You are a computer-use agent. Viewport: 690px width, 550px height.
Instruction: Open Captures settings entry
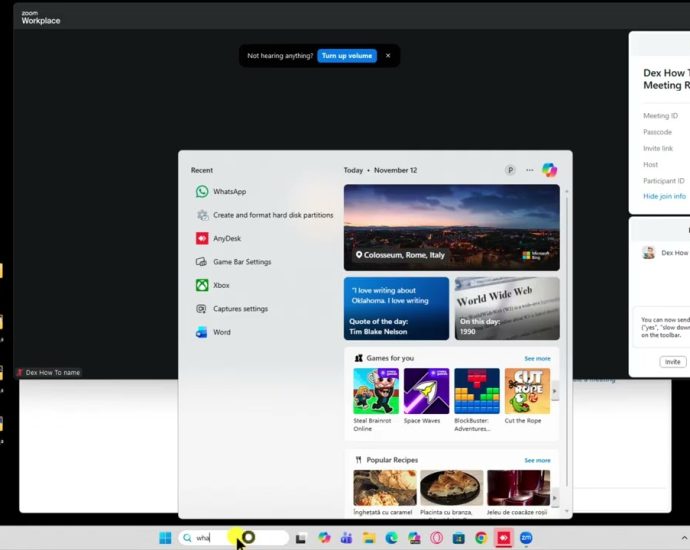click(x=240, y=309)
